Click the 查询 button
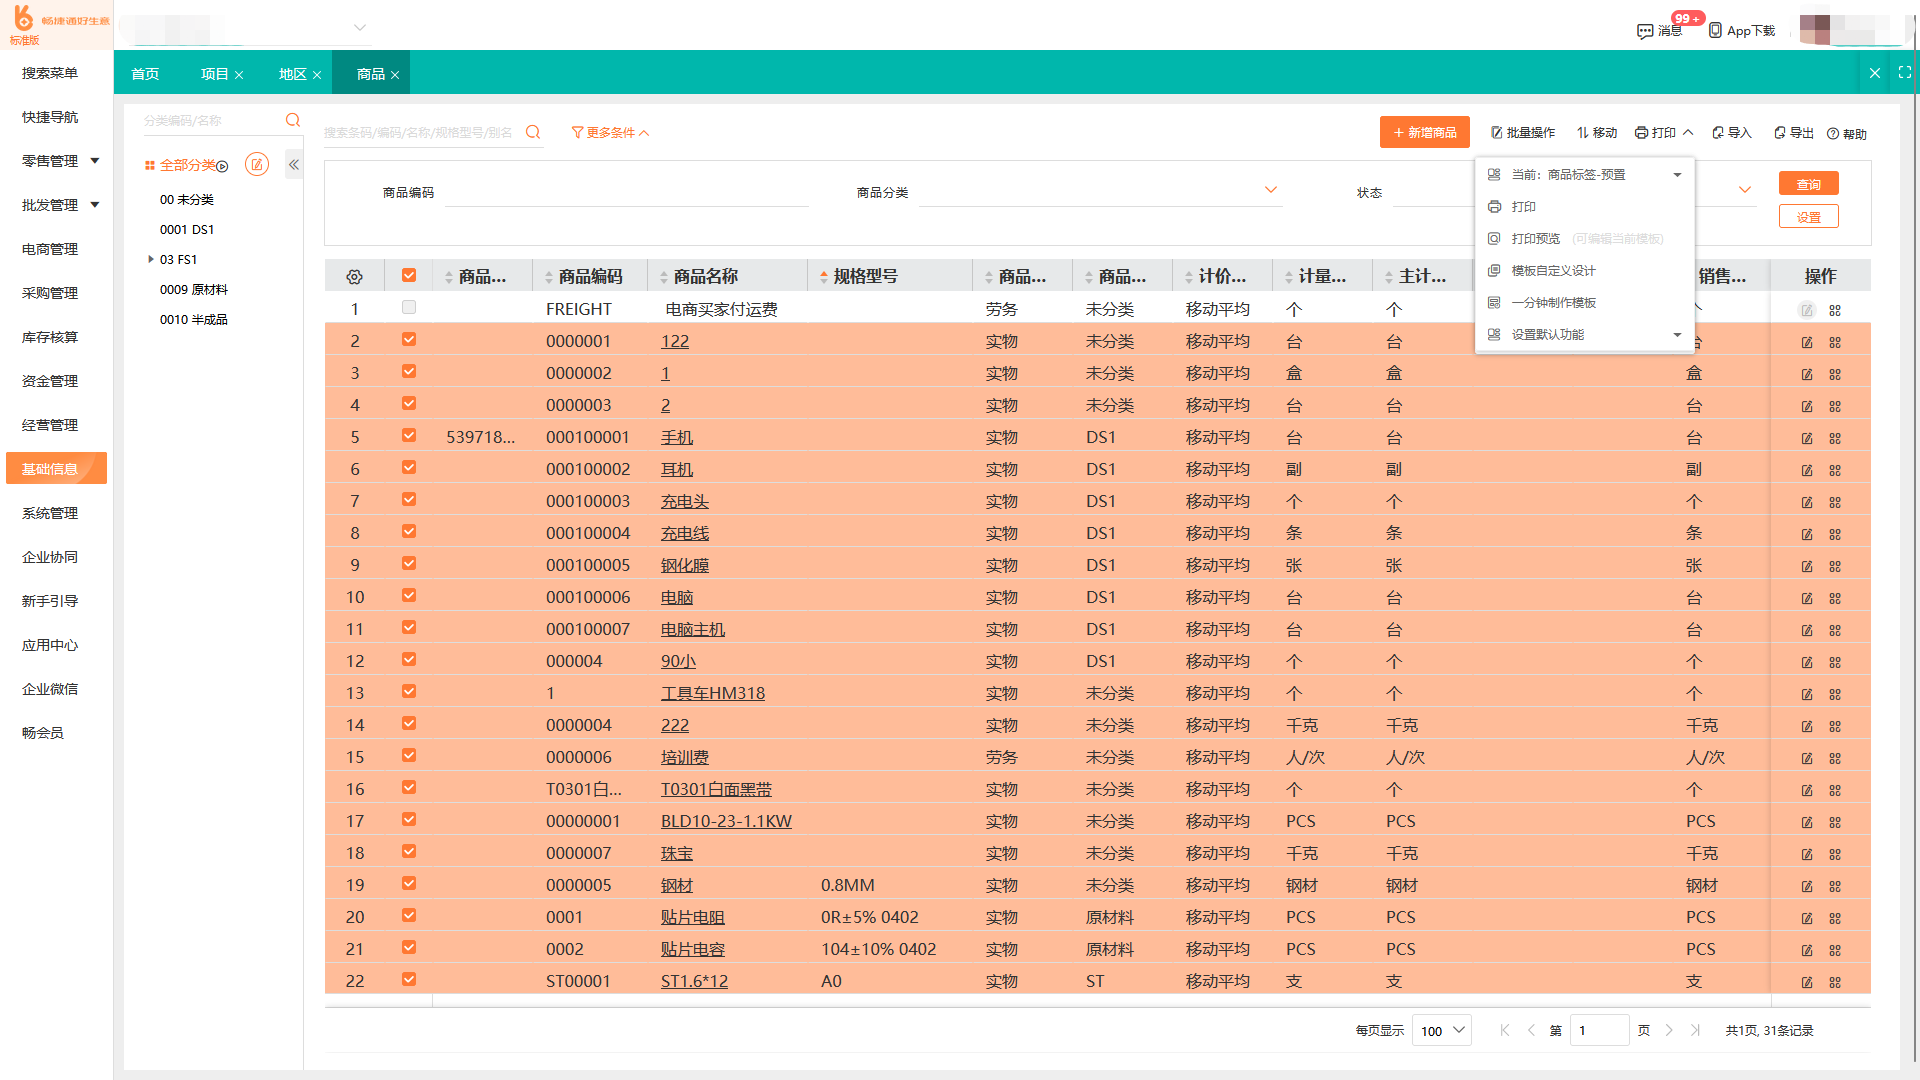This screenshot has width=1920, height=1080. pos(1808,183)
